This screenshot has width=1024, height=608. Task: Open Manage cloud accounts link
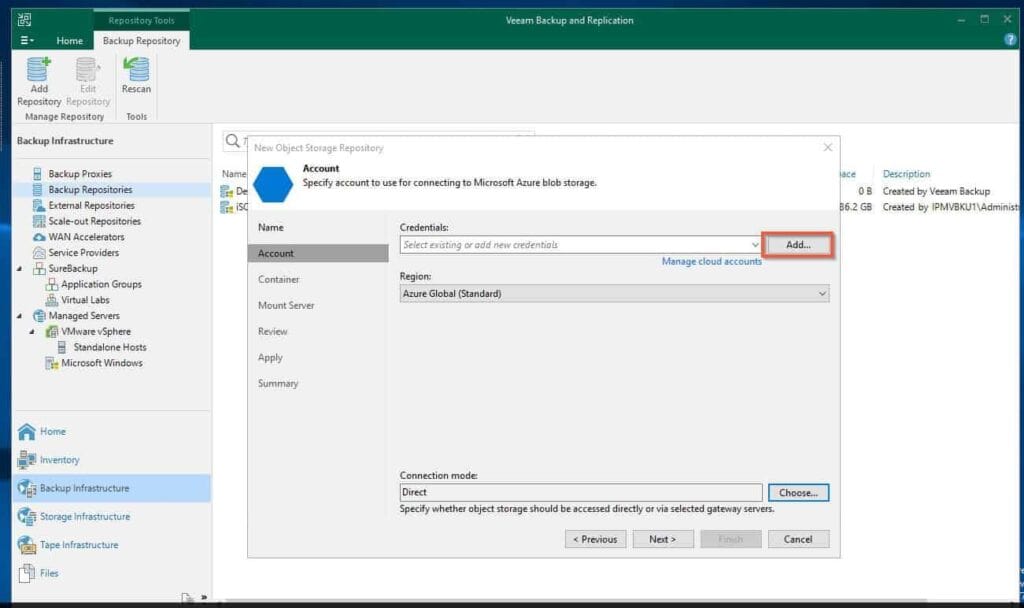point(711,261)
